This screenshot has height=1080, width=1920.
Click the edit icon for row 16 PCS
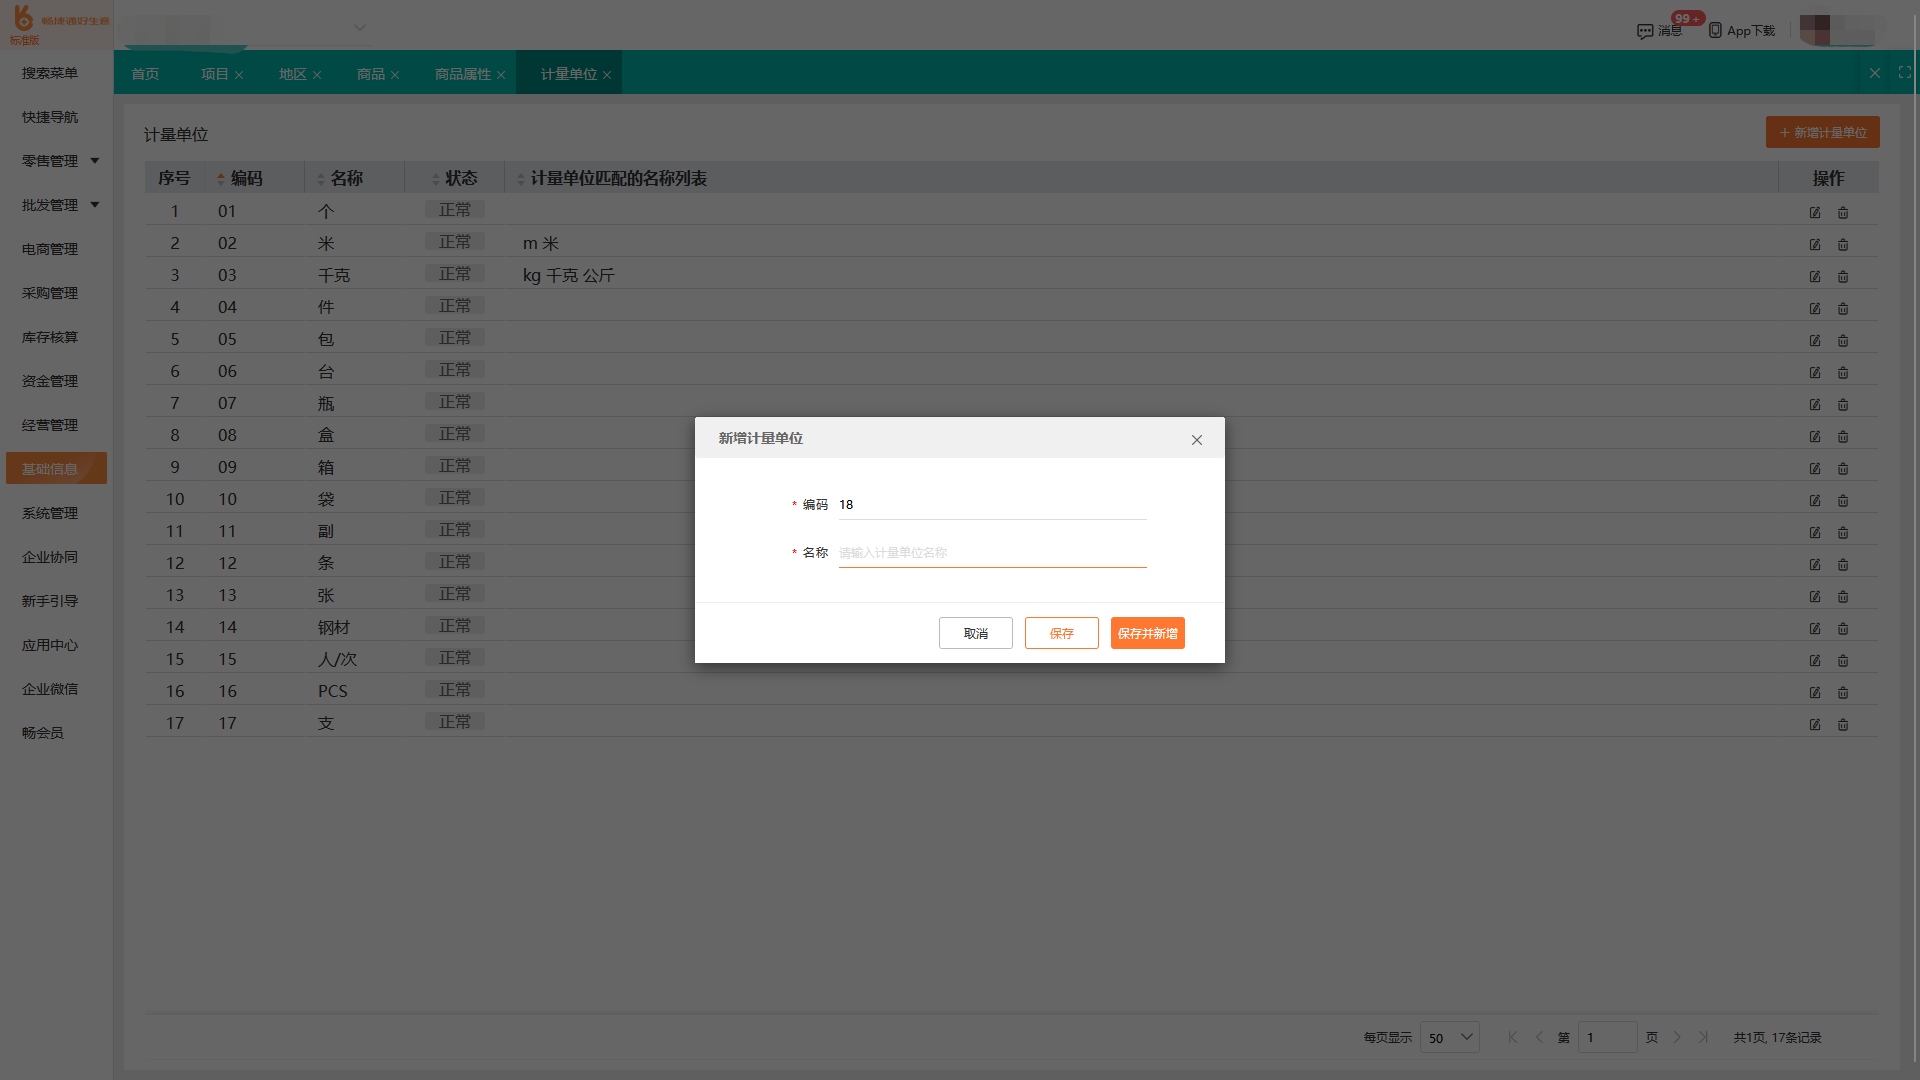[x=1815, y=691]
